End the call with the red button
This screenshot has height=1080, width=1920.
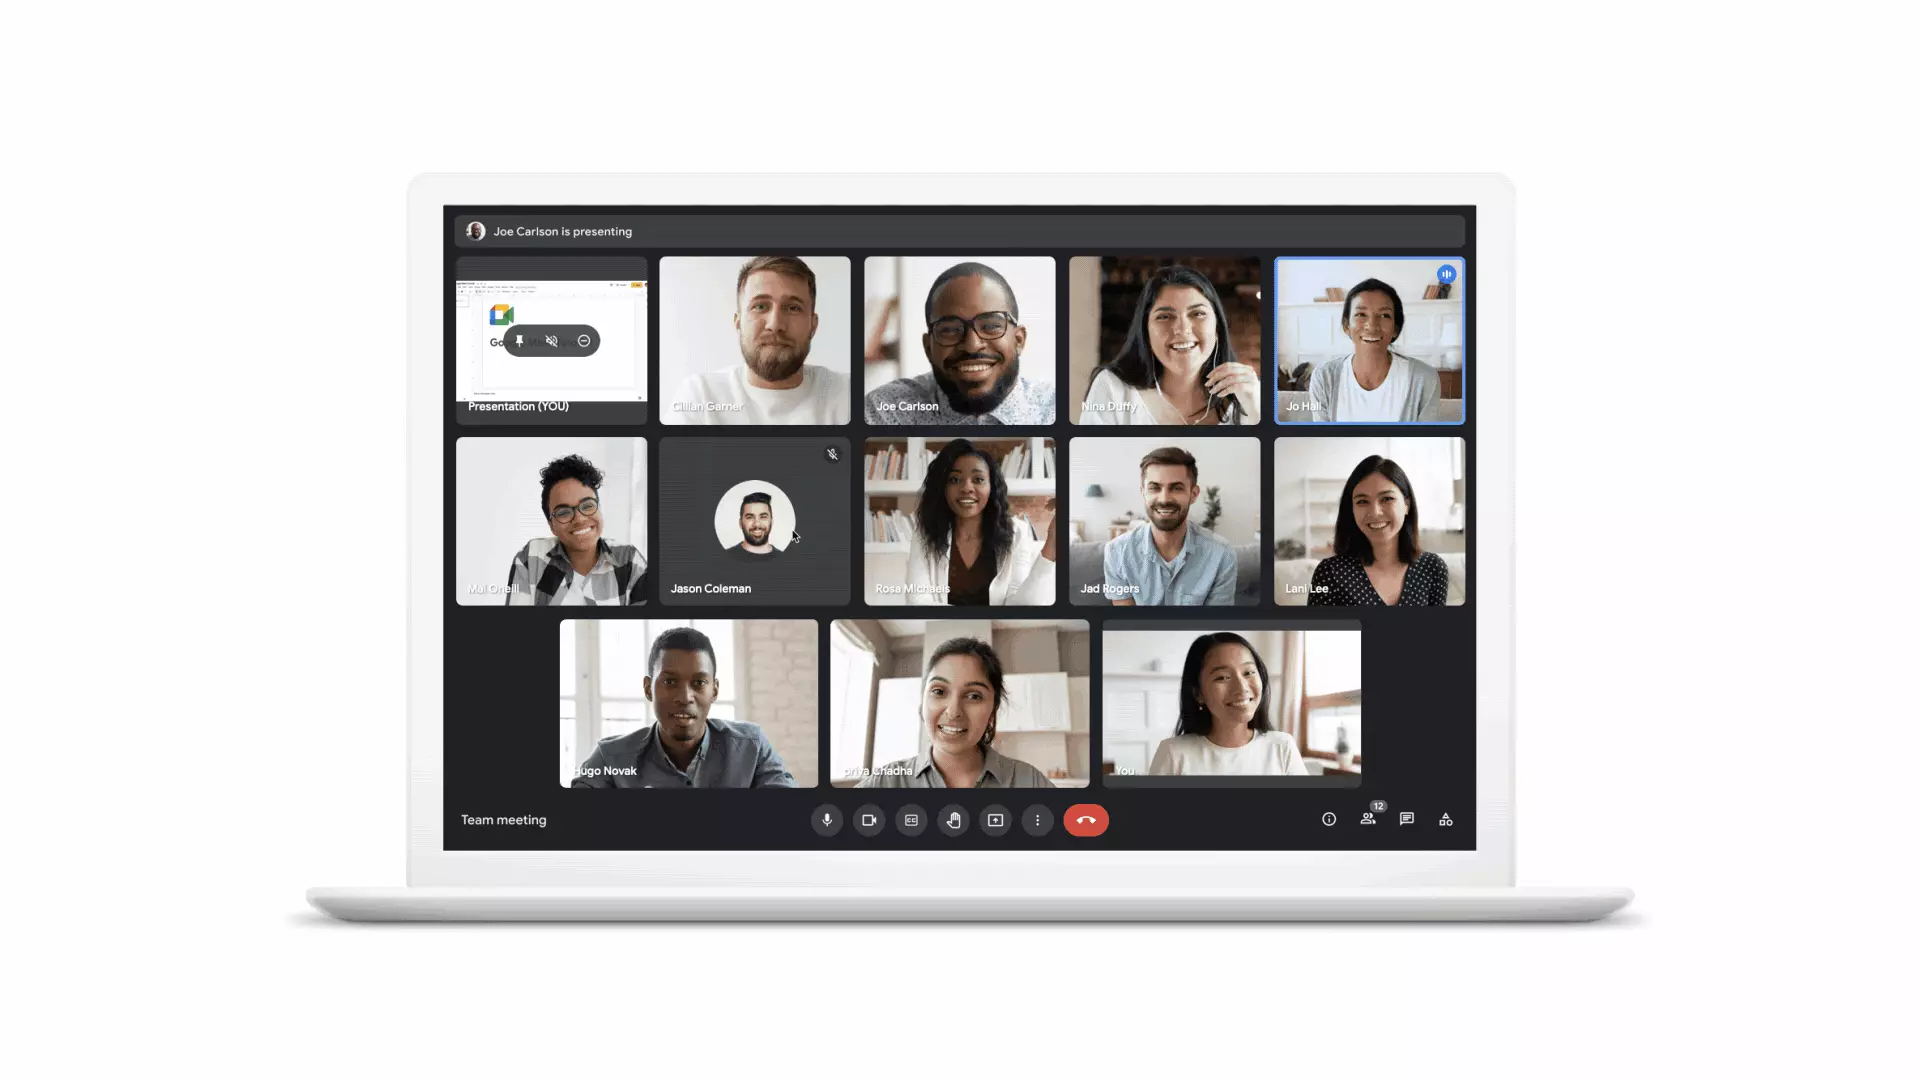click(1087, 819)
